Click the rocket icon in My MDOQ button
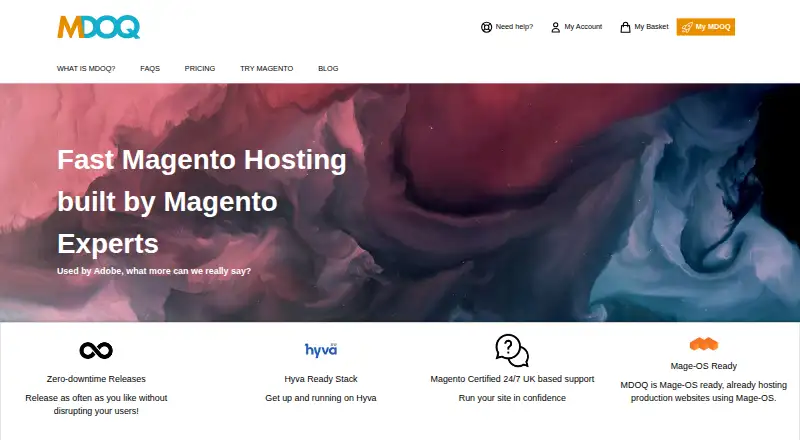 687,27
